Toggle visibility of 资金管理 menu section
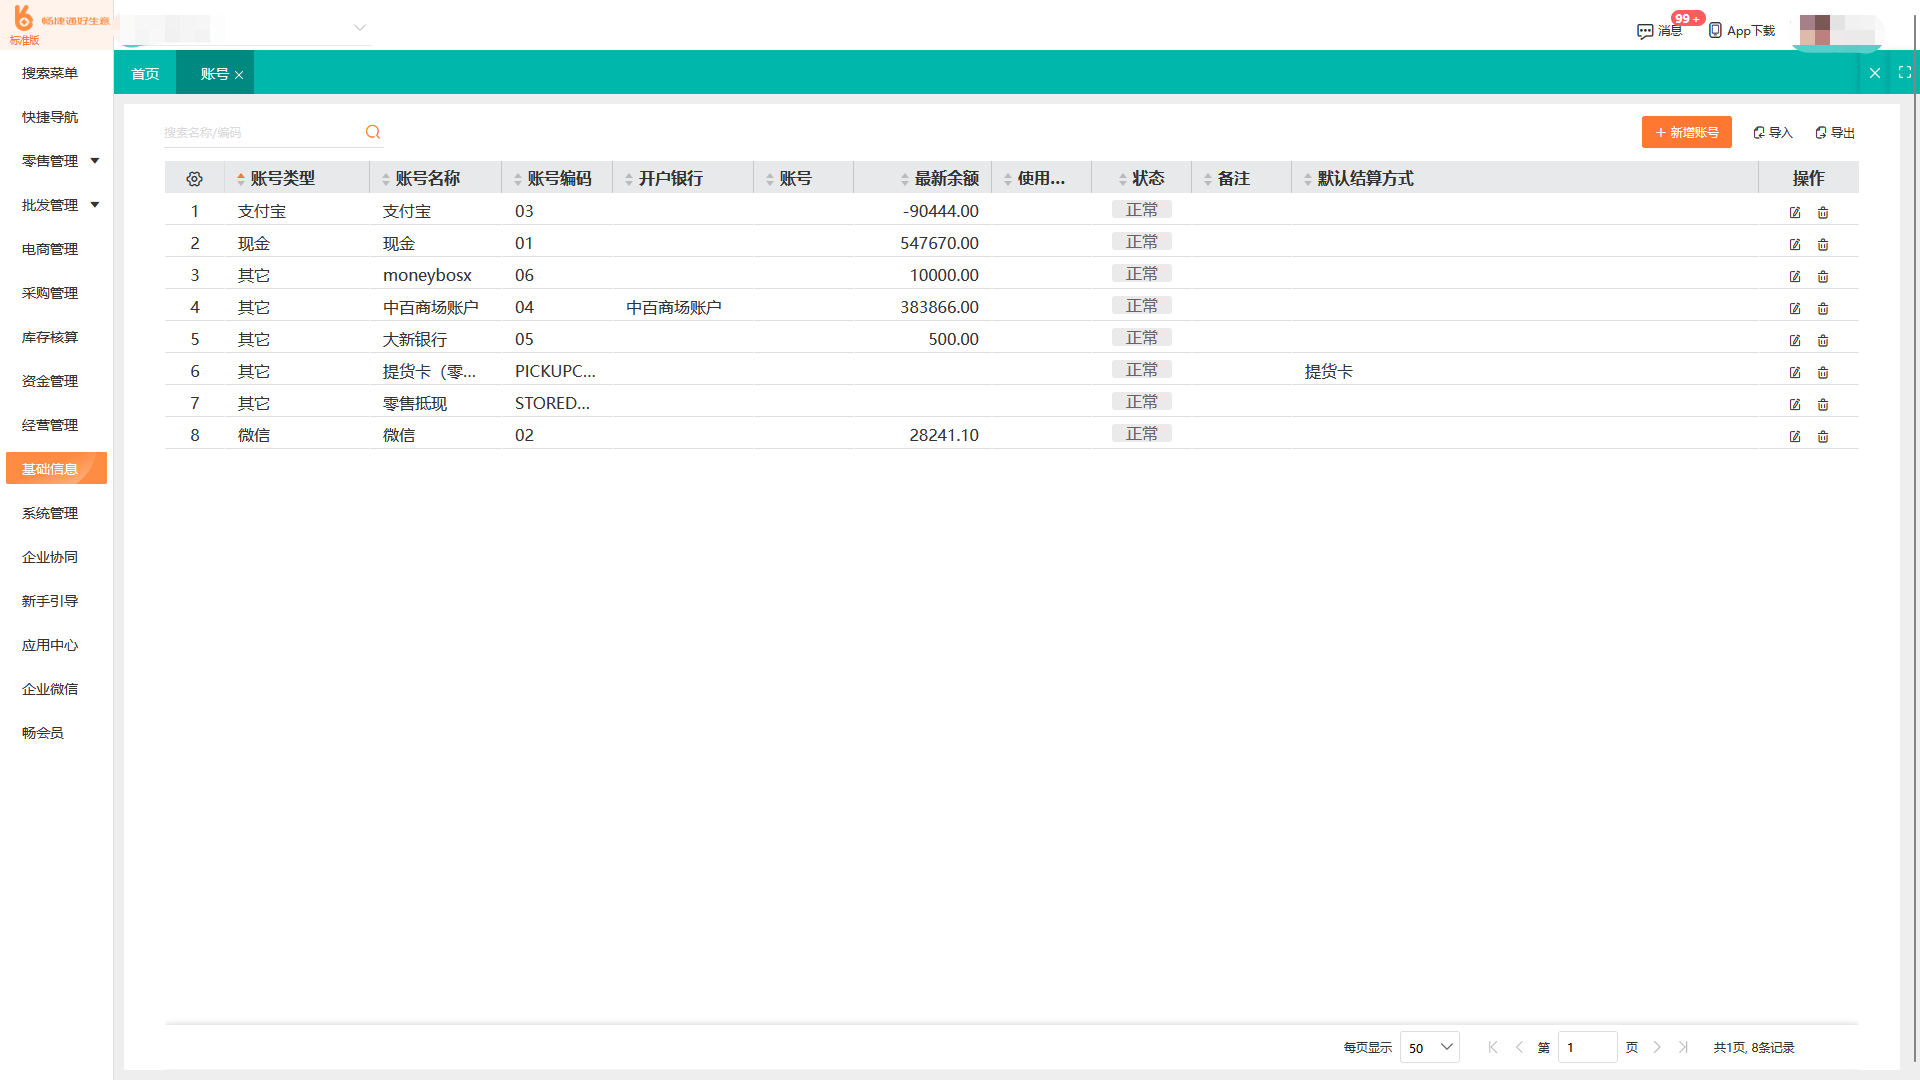Viewport: 1920px width, 1080px height. coord(51,380)
